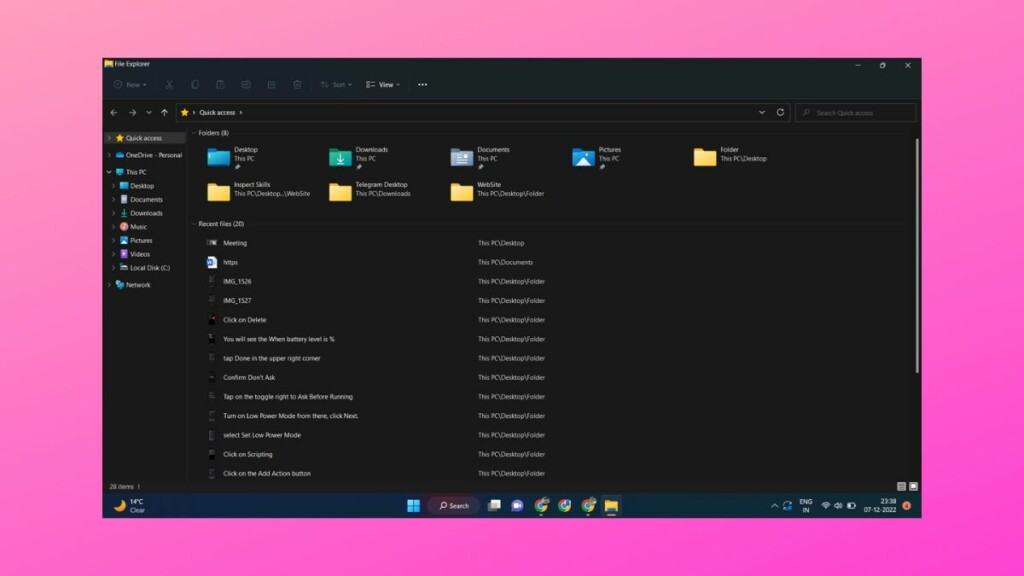1024x576 pixels.
Task: Select Music in navigation pane
Action: click(138, 227)
